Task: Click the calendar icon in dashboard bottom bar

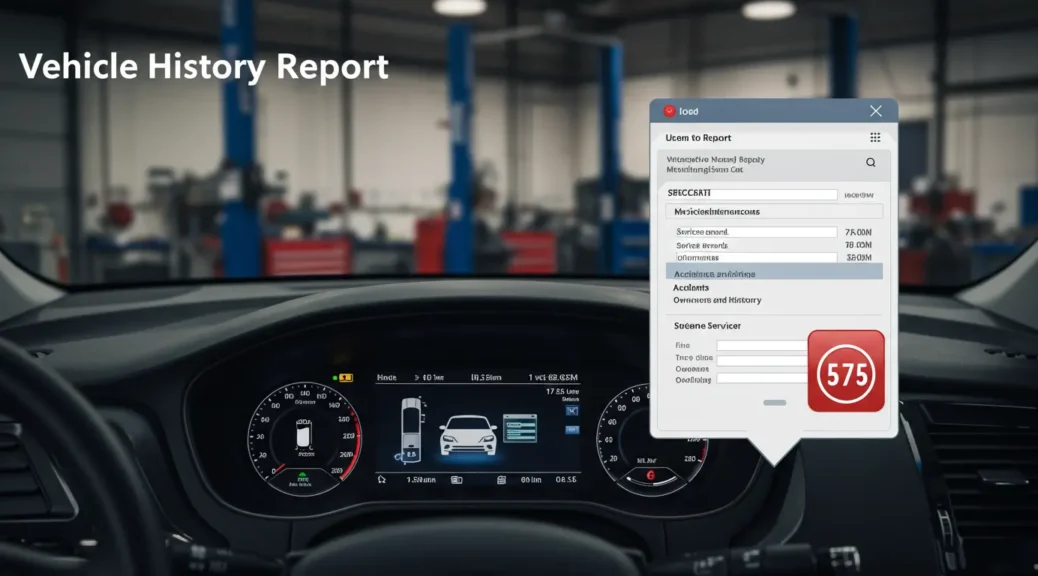Action: [x=501, y=480]
